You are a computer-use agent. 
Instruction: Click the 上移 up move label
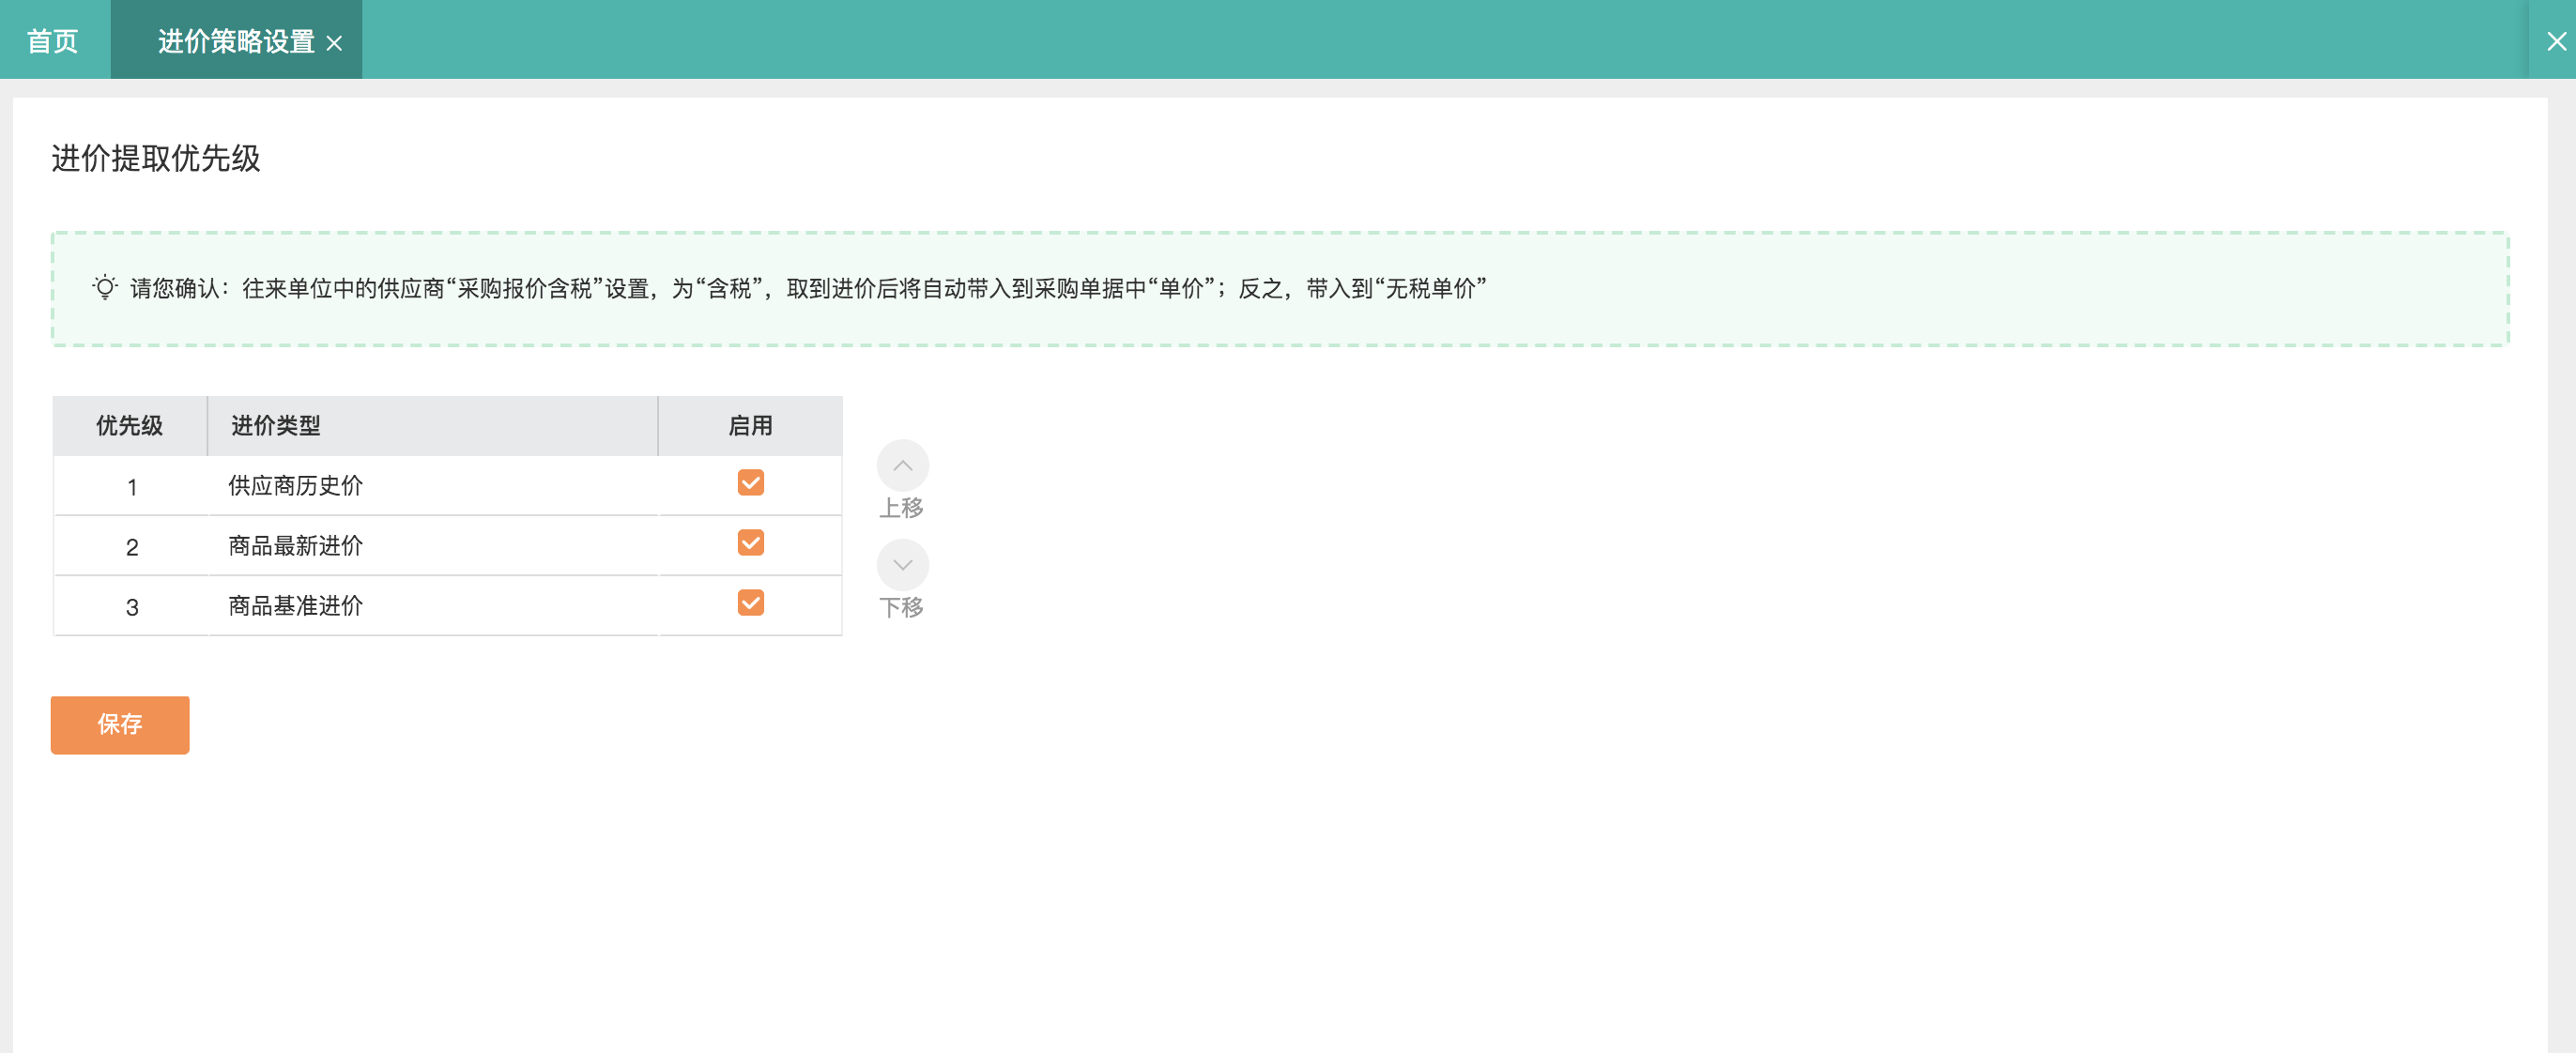903,506
